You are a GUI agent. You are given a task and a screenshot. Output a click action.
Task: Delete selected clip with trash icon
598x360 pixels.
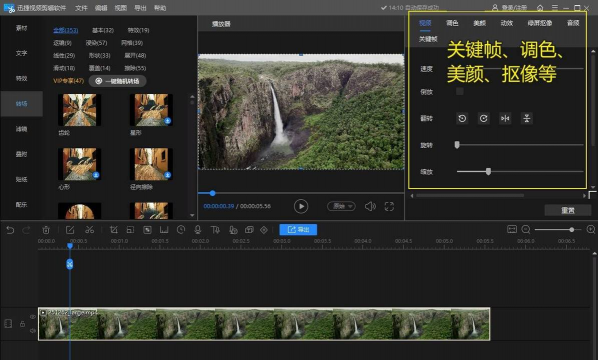tap(46, 230)
